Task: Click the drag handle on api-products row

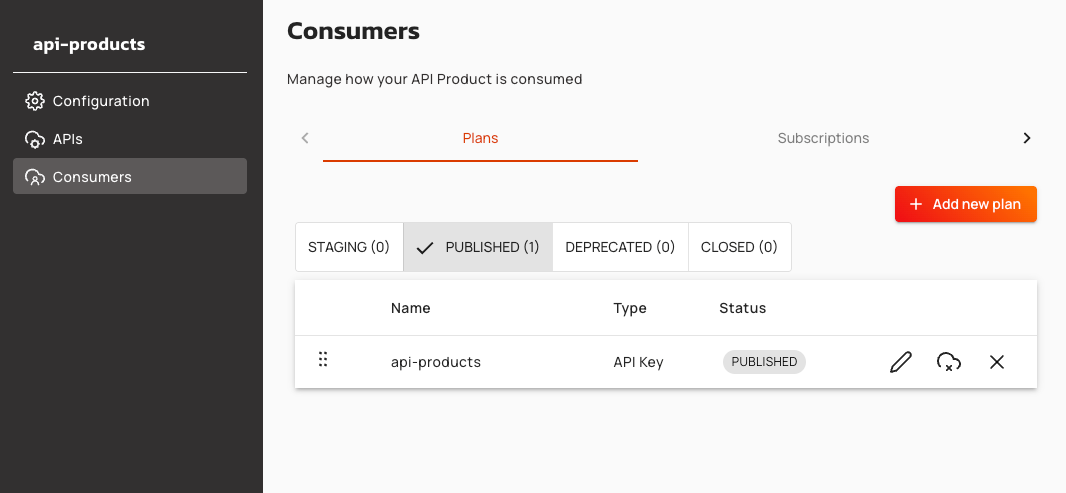Action: coord(323,360)
